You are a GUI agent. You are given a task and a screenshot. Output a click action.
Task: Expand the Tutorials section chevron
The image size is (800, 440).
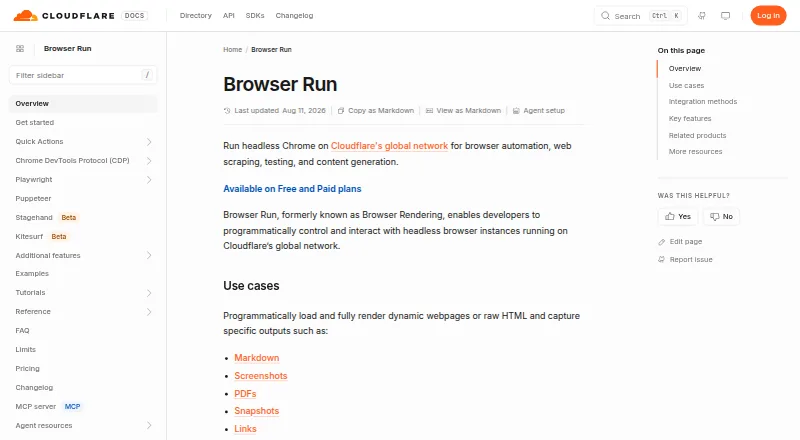(x=149, y=293)
